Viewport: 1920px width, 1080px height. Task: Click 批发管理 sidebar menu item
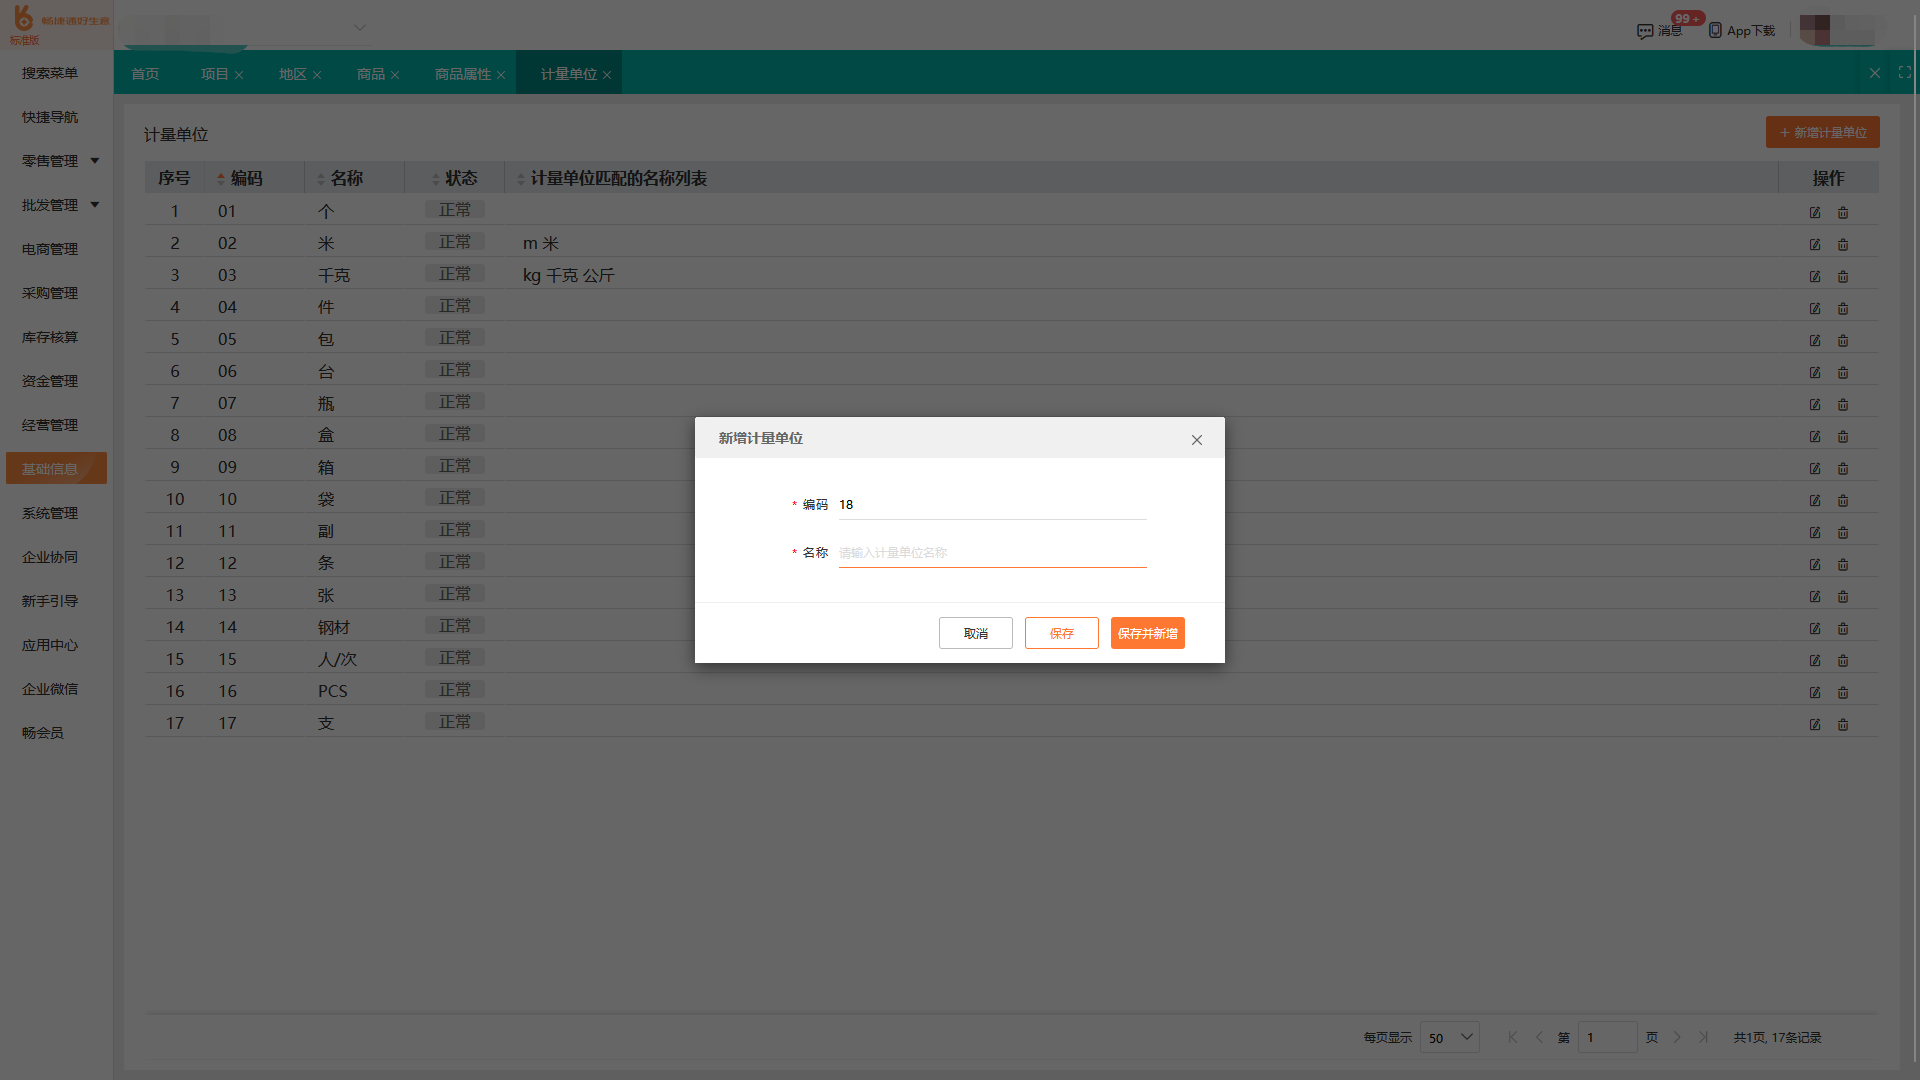pos(53,204)
